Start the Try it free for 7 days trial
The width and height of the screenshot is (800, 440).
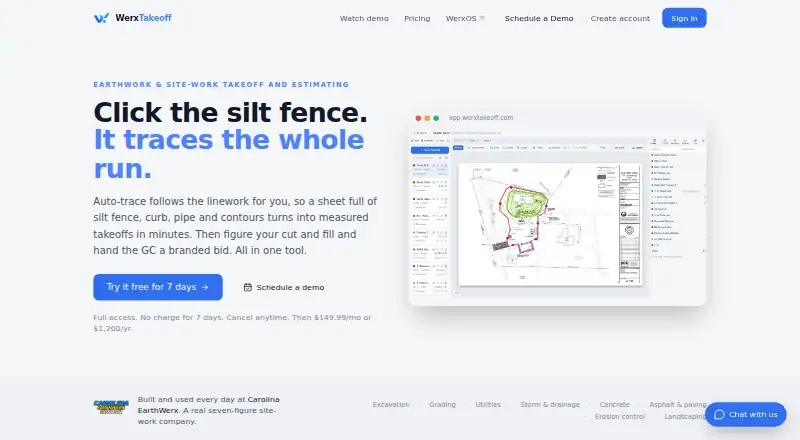[158, 287]
